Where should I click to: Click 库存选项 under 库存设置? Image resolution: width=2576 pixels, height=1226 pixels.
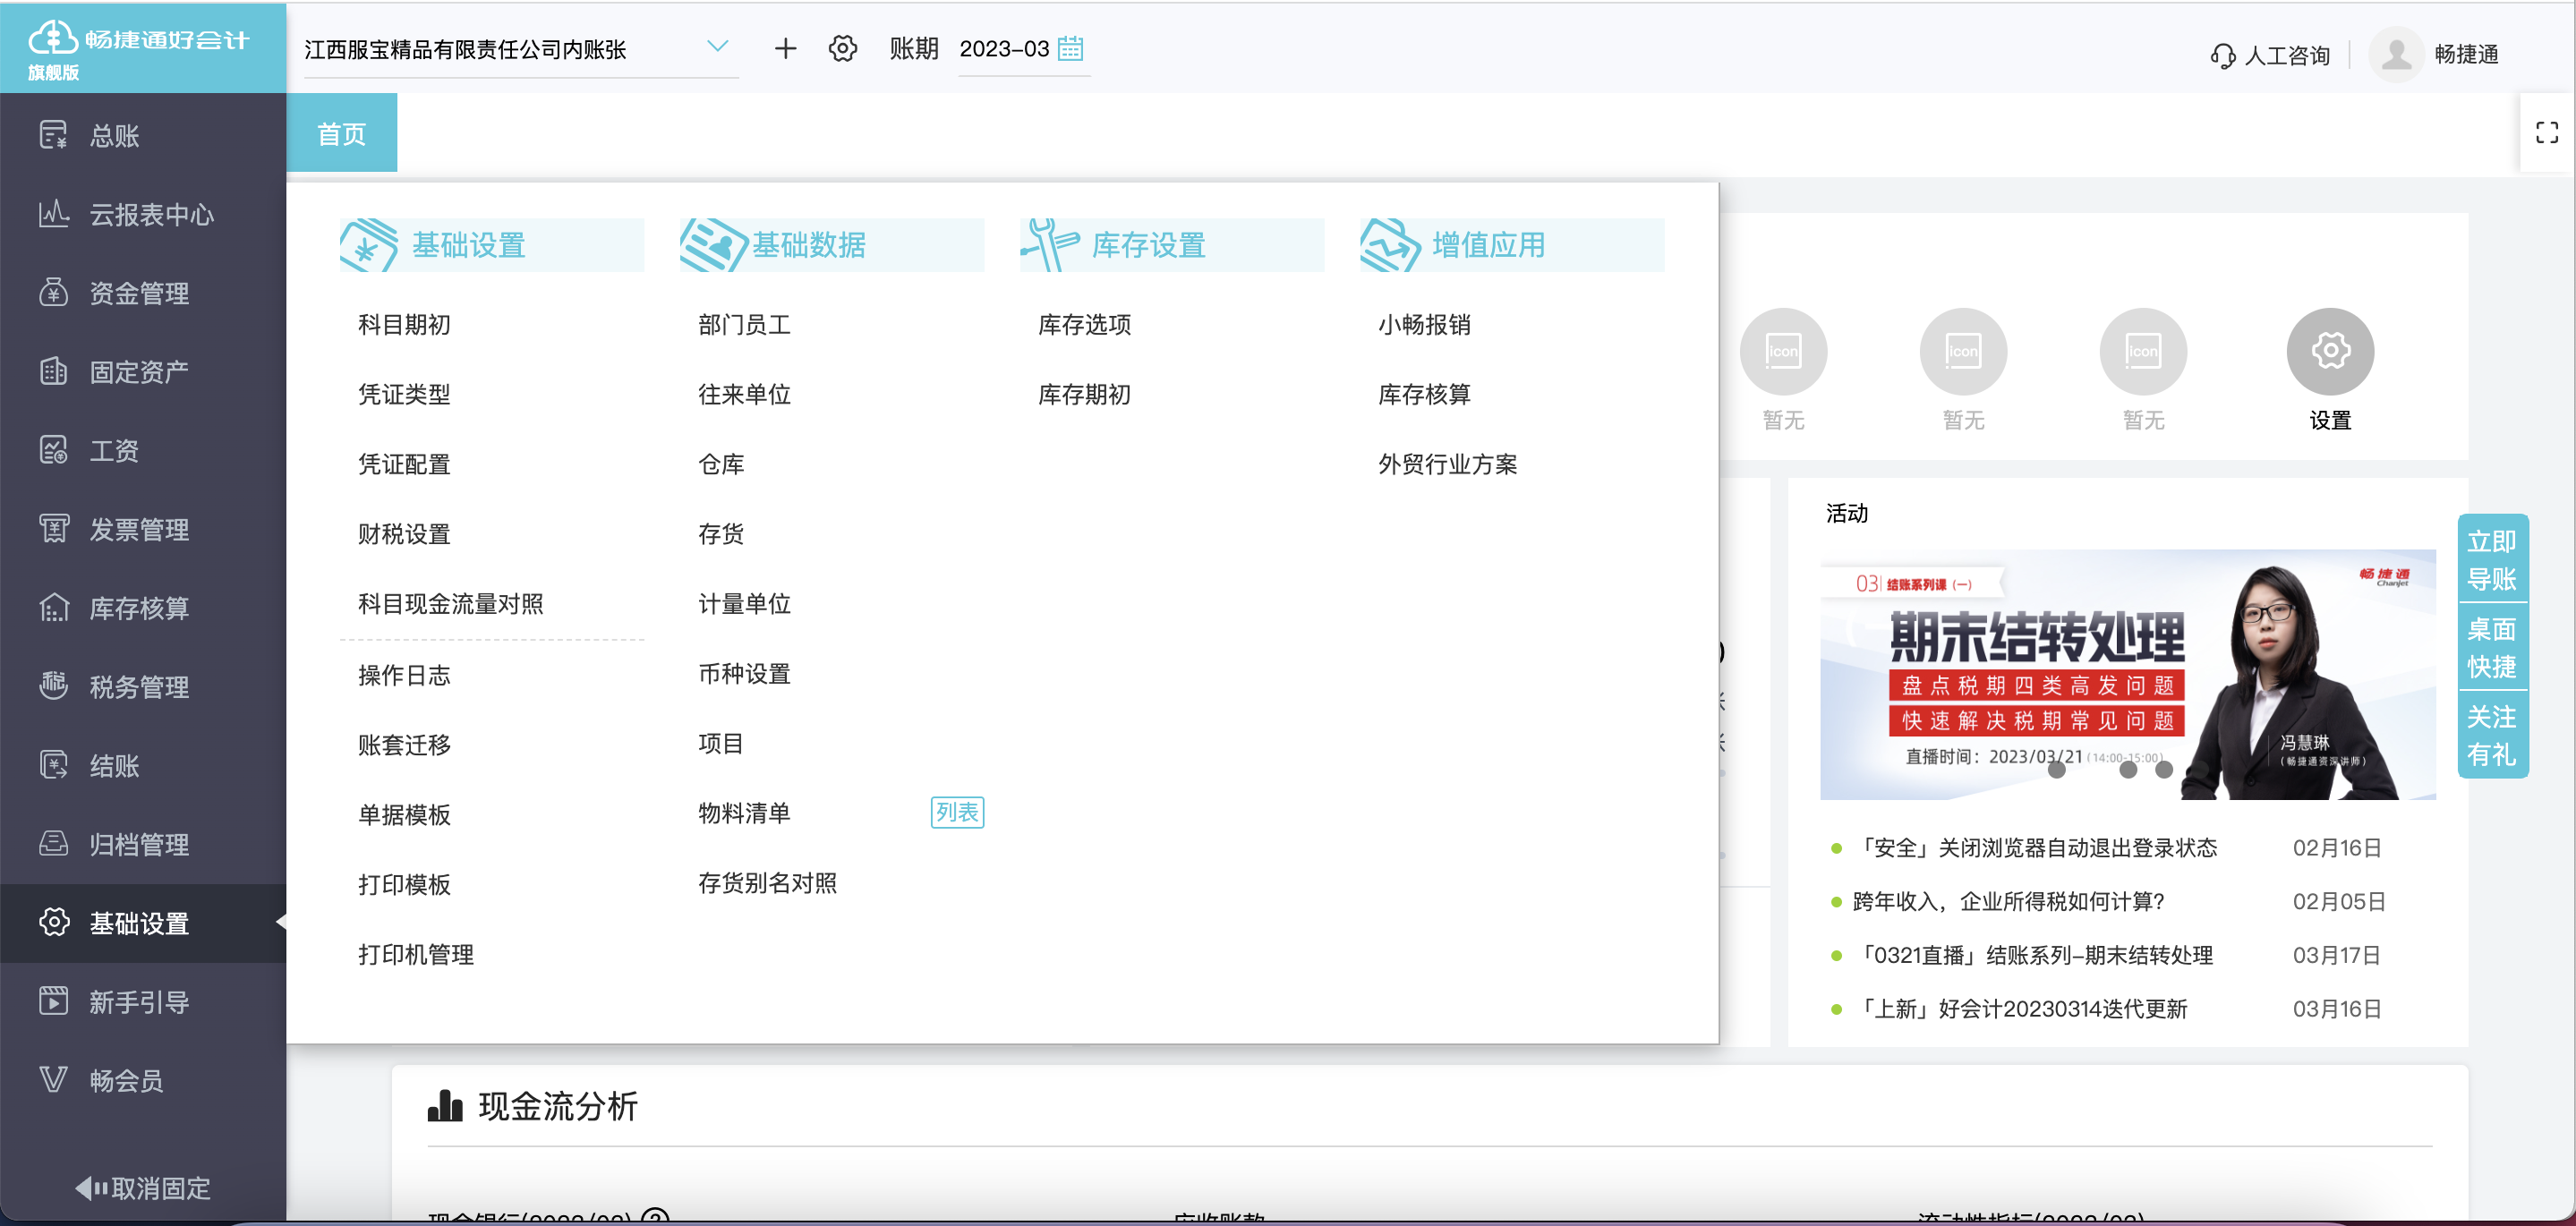pyautogui.click(x=1086, y=324)
